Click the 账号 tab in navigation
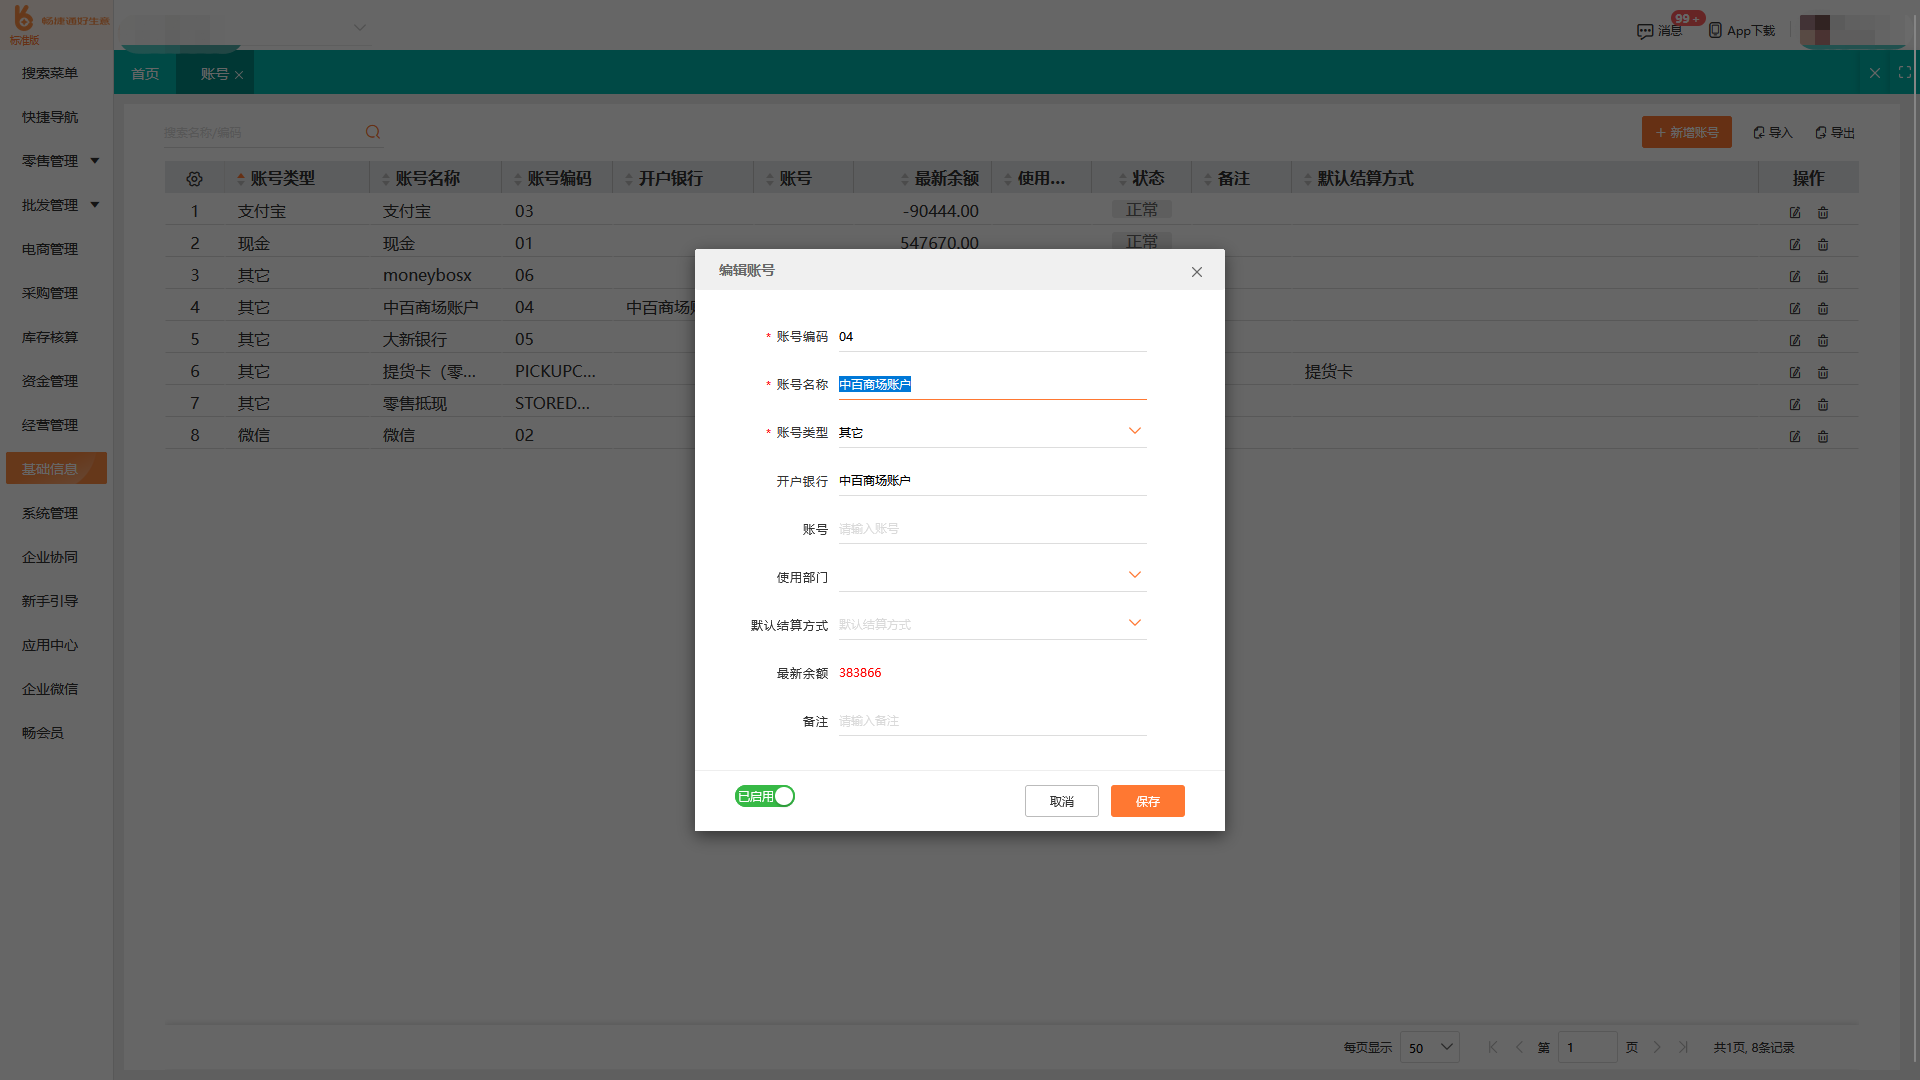 pyautogui.click(x=214, y=74)
